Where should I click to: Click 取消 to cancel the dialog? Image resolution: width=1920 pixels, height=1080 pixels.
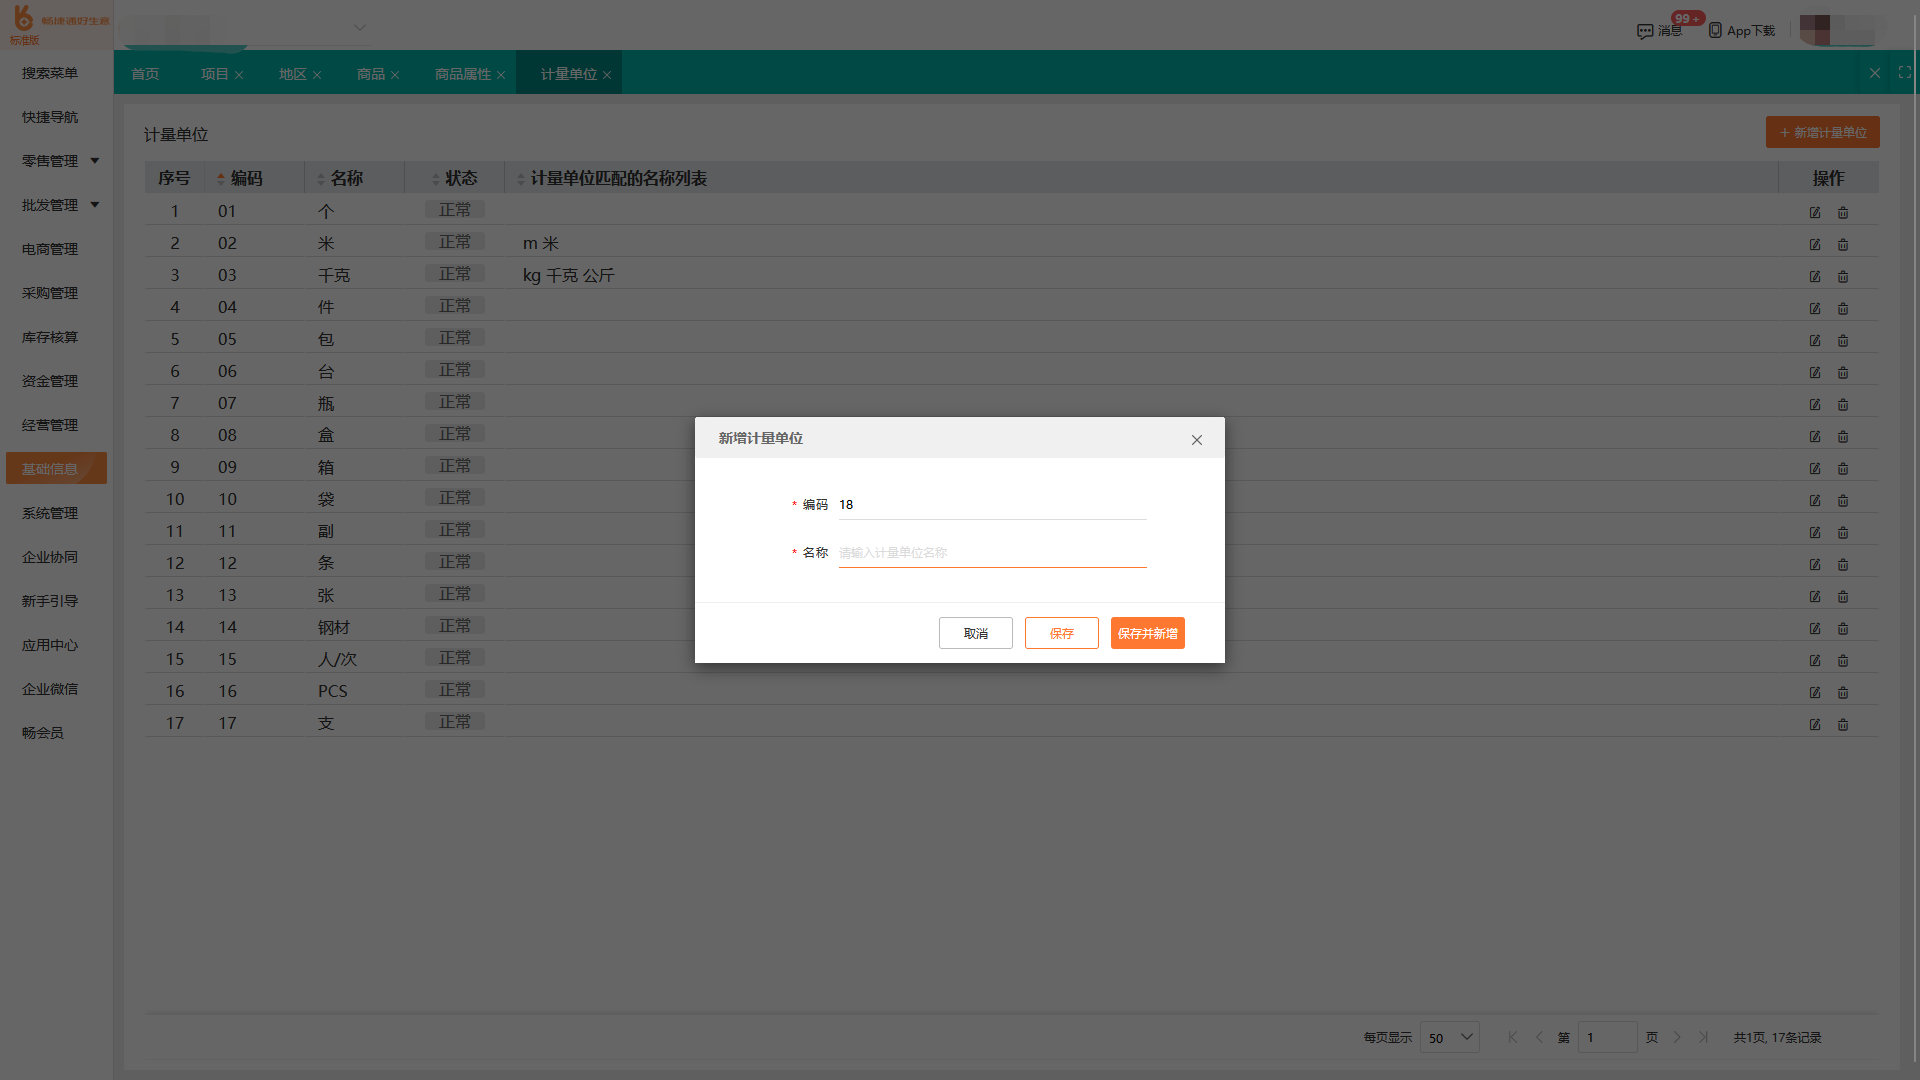click(976, 633)
